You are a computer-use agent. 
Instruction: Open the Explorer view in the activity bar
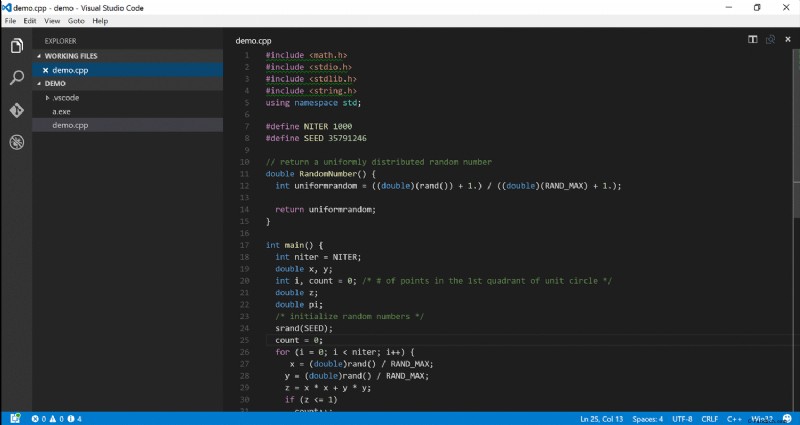click(16, 46)
